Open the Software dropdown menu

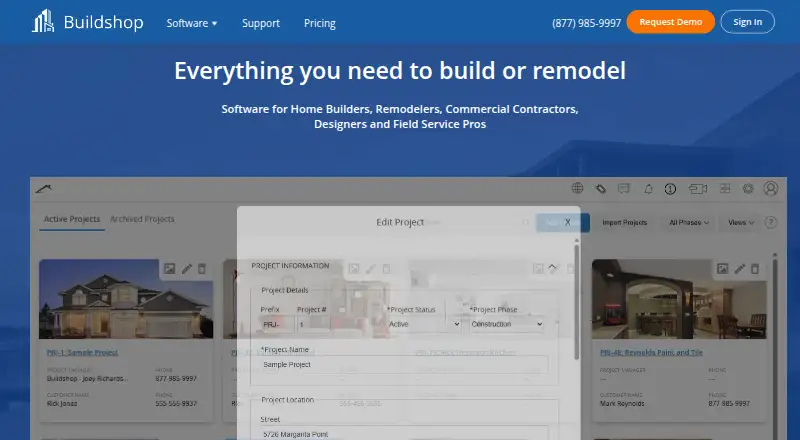(192, 23)
